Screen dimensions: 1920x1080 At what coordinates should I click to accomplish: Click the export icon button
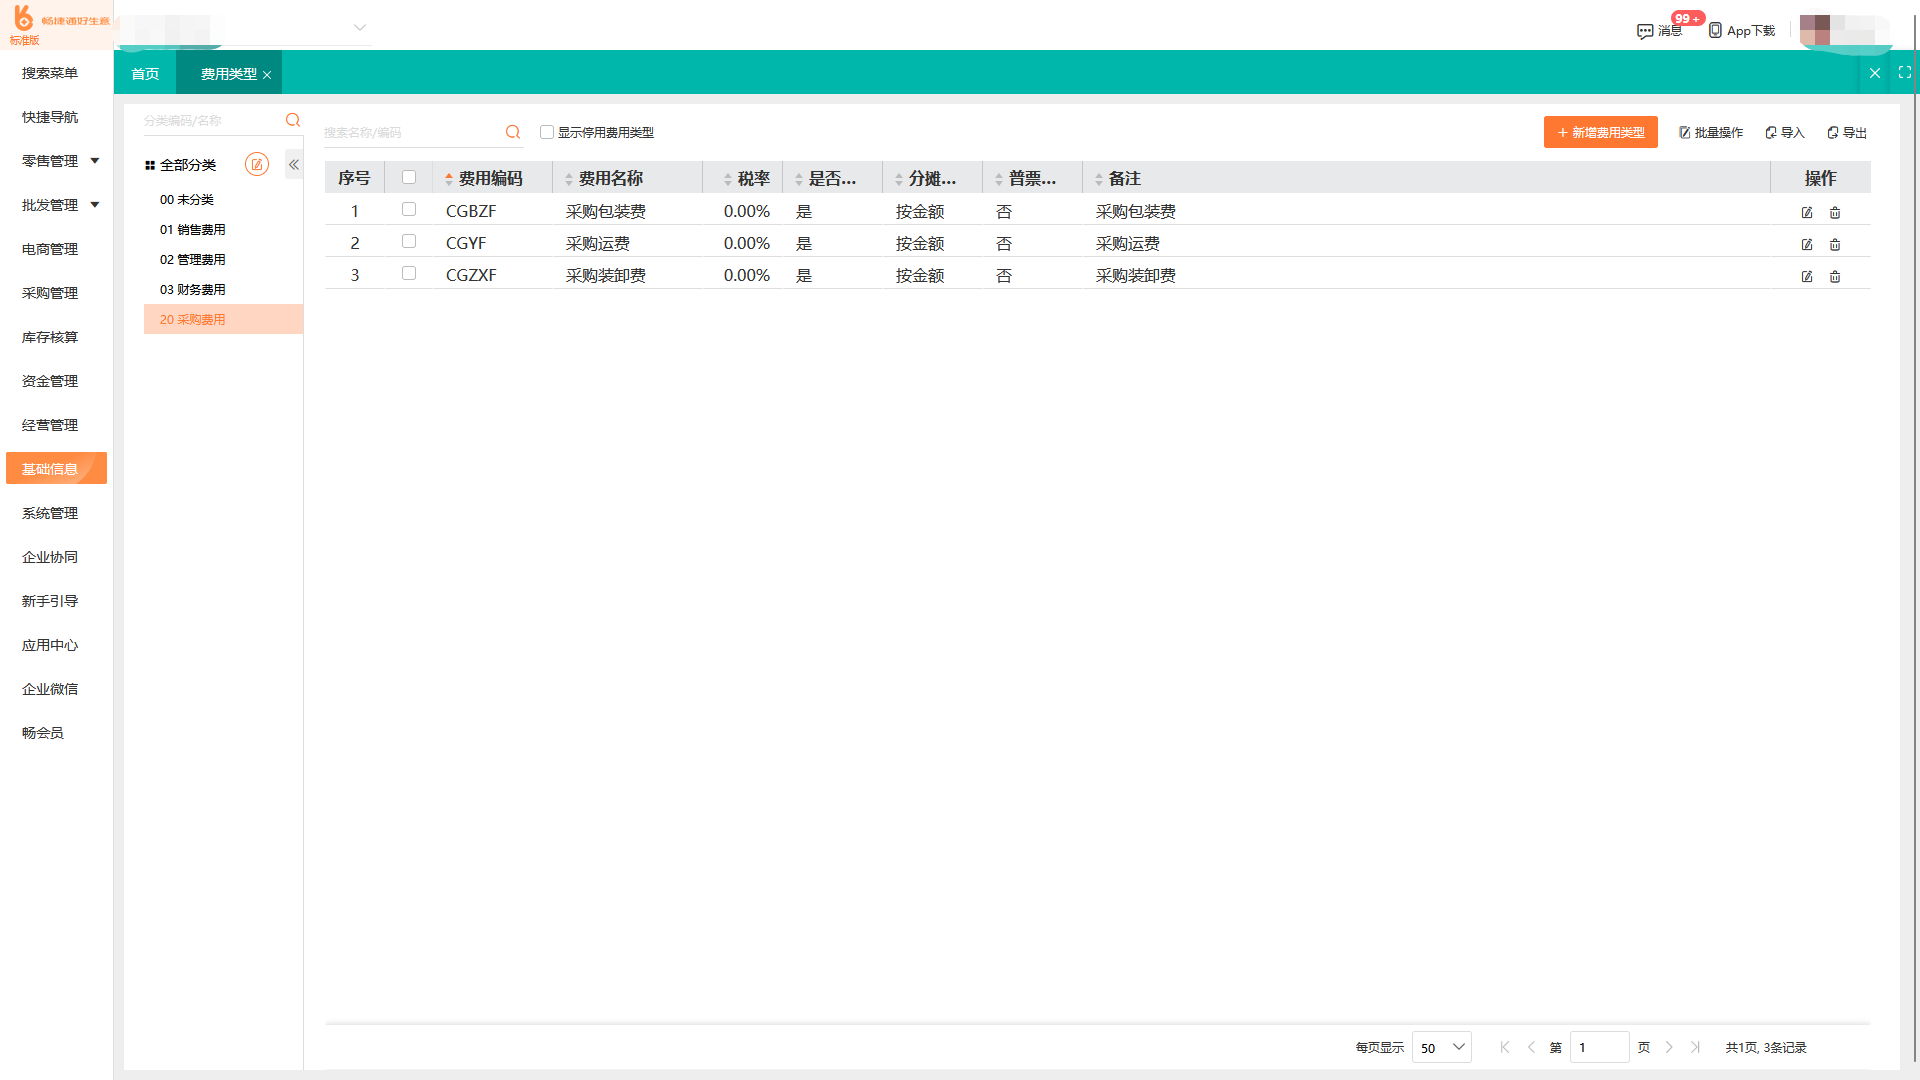(1846, 131)
